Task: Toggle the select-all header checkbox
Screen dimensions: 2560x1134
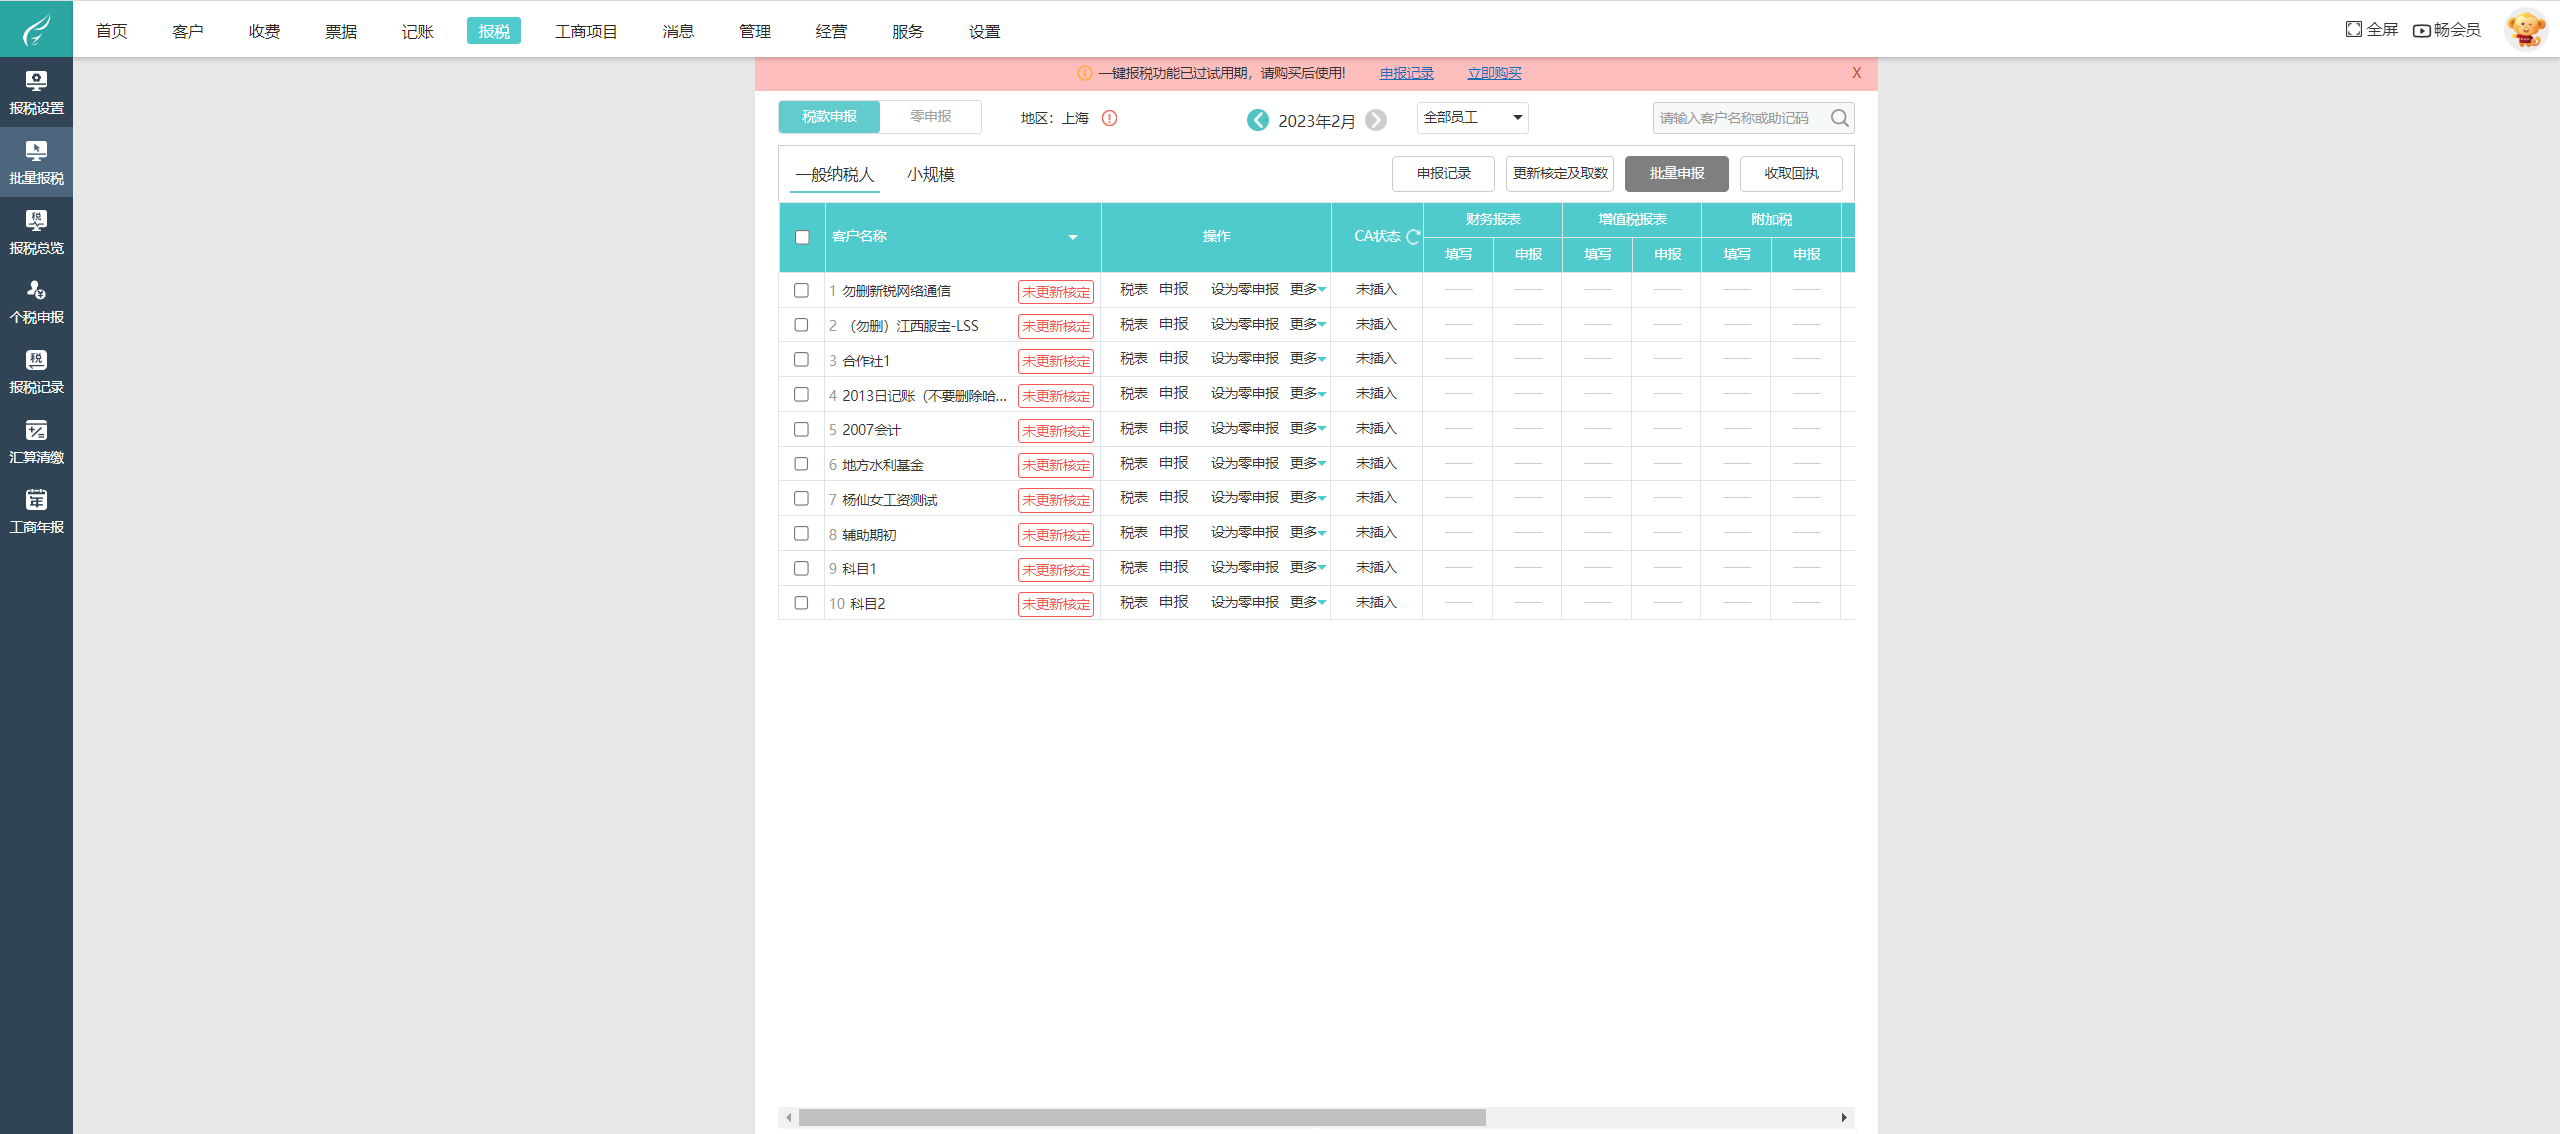Action: coord(802,237)
